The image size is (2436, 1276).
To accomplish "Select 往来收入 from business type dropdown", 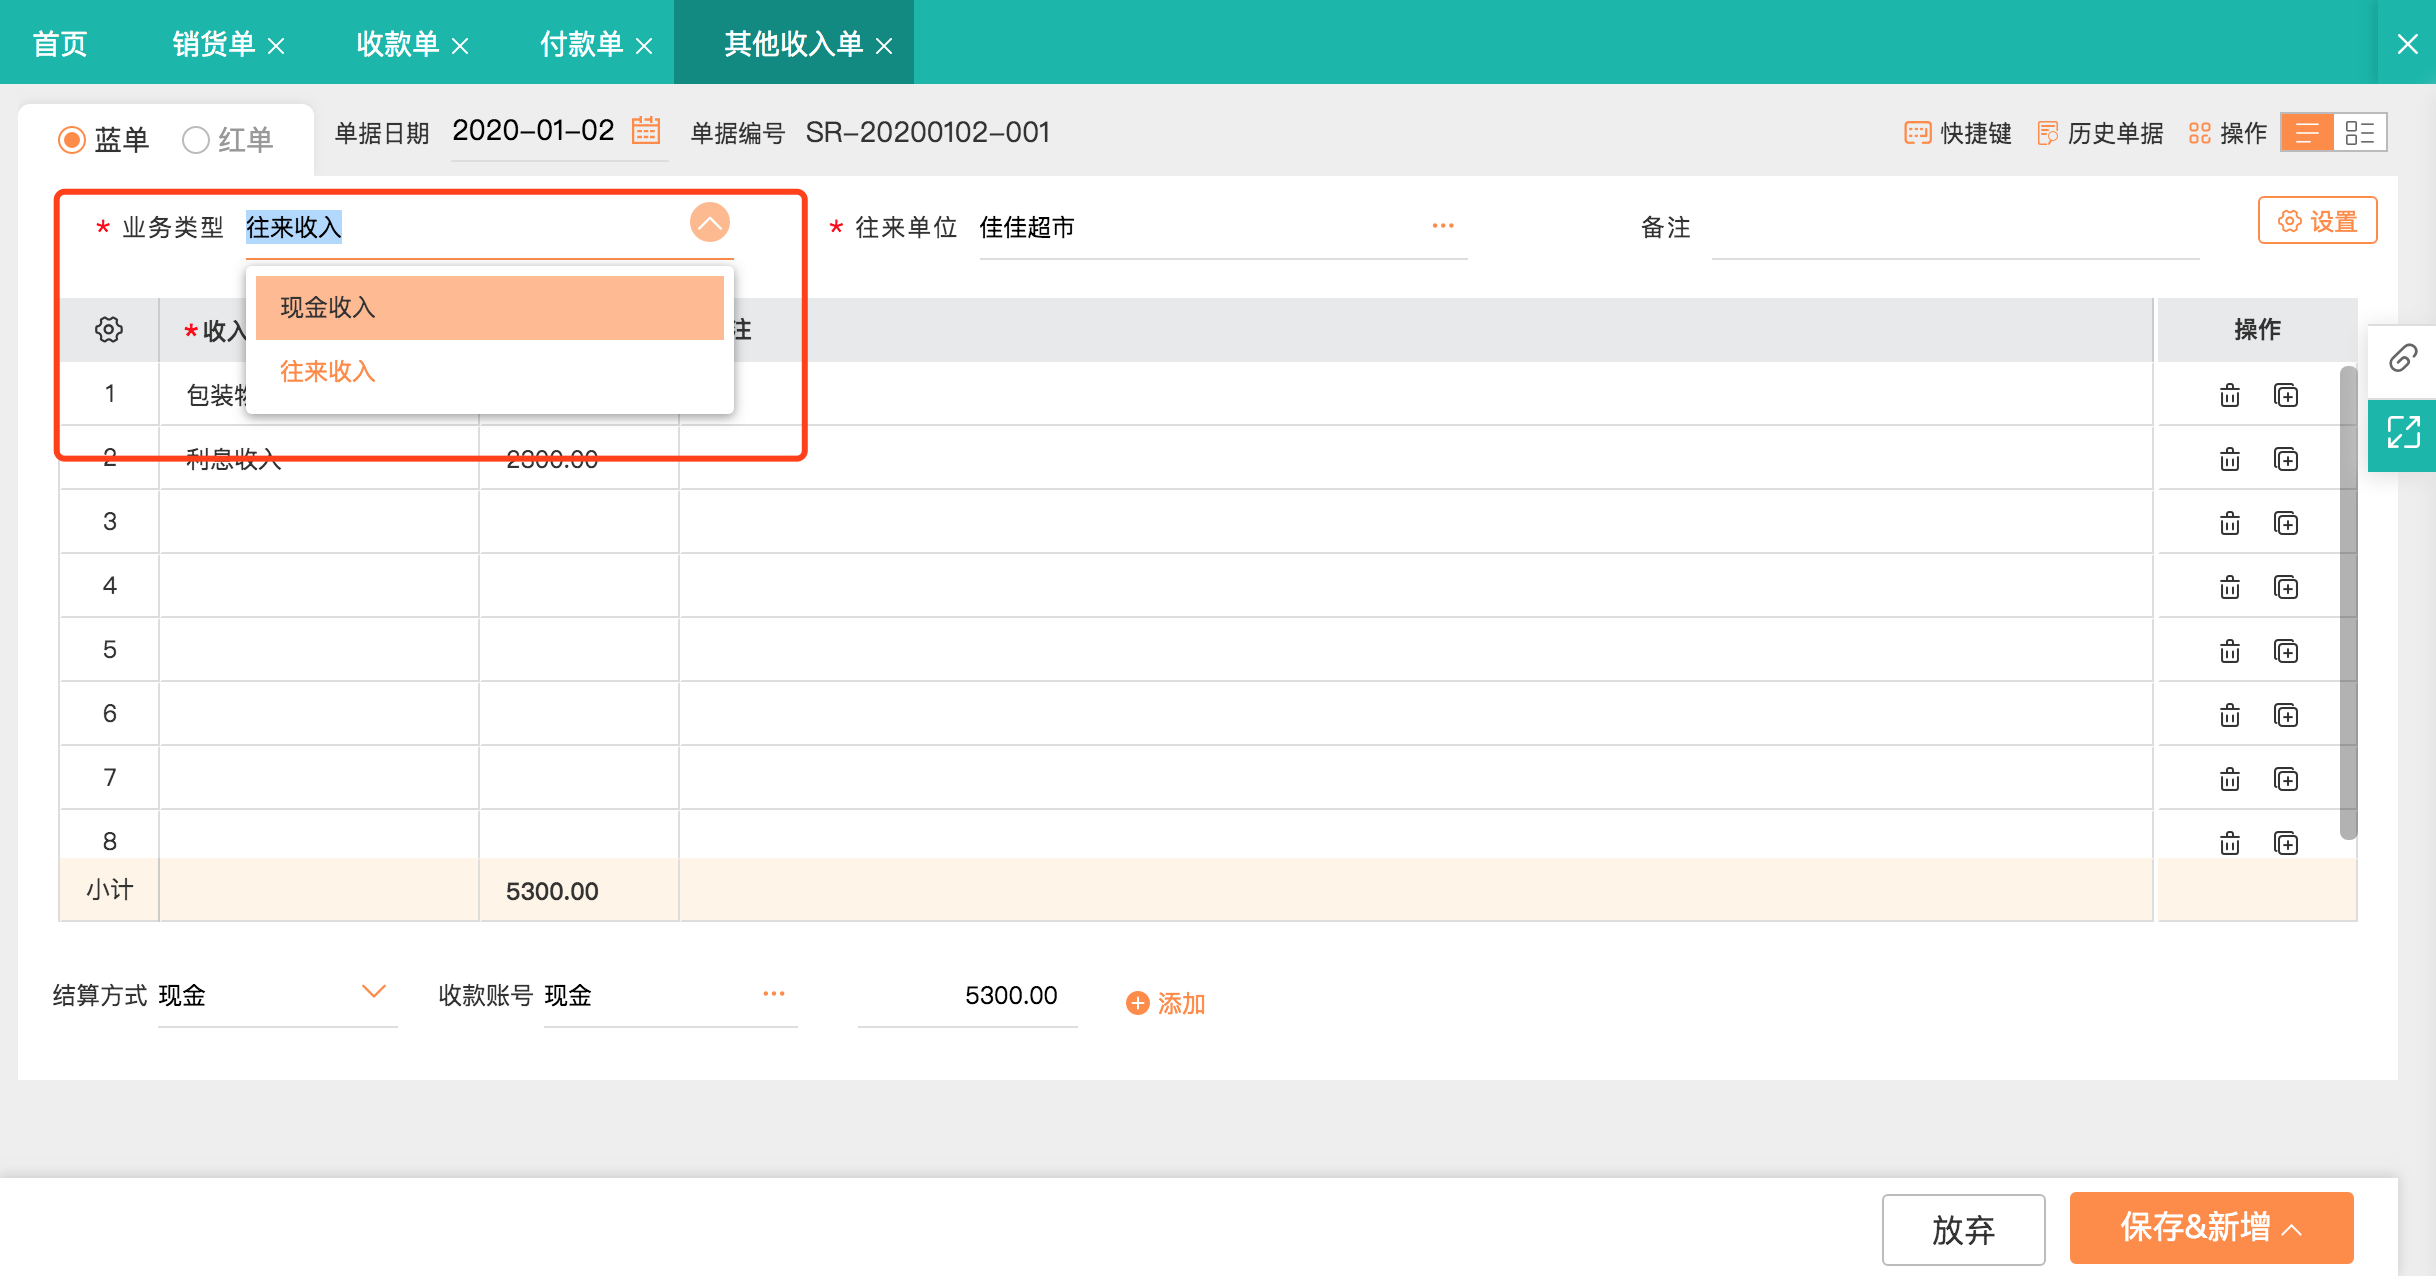I will click(x=330, y=371).
